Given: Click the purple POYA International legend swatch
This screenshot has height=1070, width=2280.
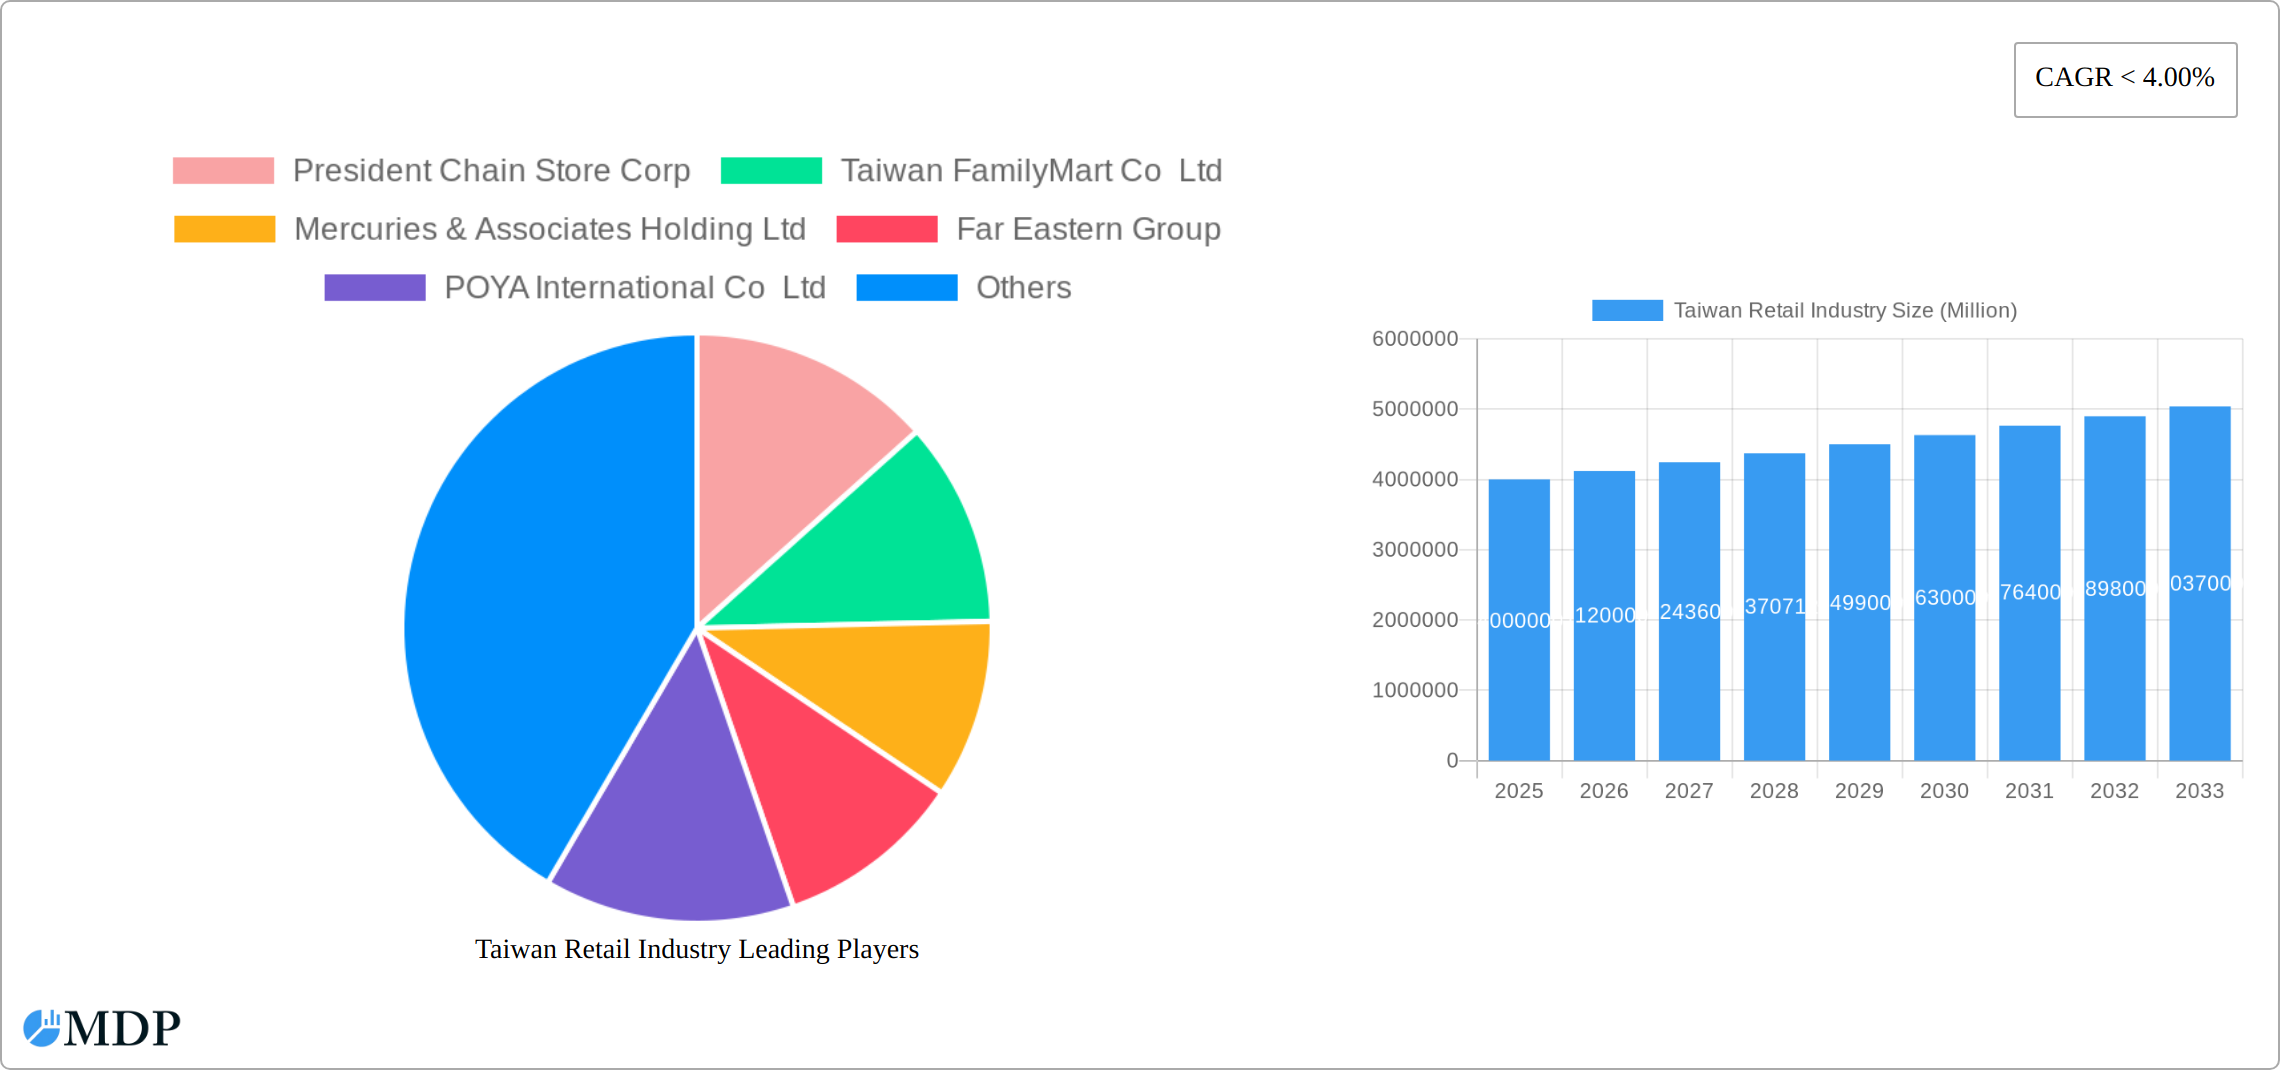Looking at the screenshot, I should [373, 287].
